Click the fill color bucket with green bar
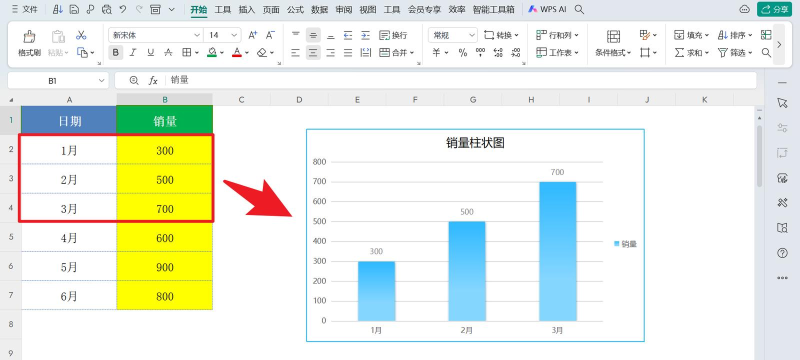The height and width of the screenshot is (360, 800). [x=212, y=53]
